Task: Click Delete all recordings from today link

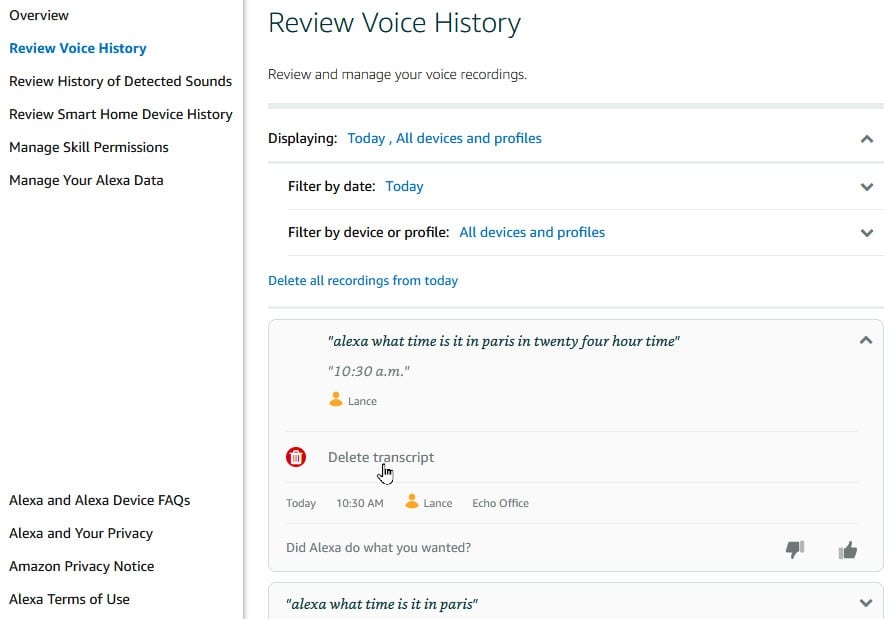Action: [x=363, y=281]
